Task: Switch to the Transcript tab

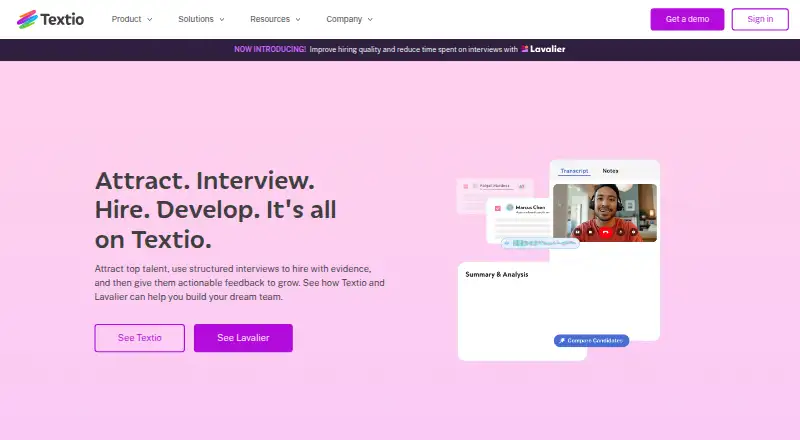Action: [x=574, y=171]
